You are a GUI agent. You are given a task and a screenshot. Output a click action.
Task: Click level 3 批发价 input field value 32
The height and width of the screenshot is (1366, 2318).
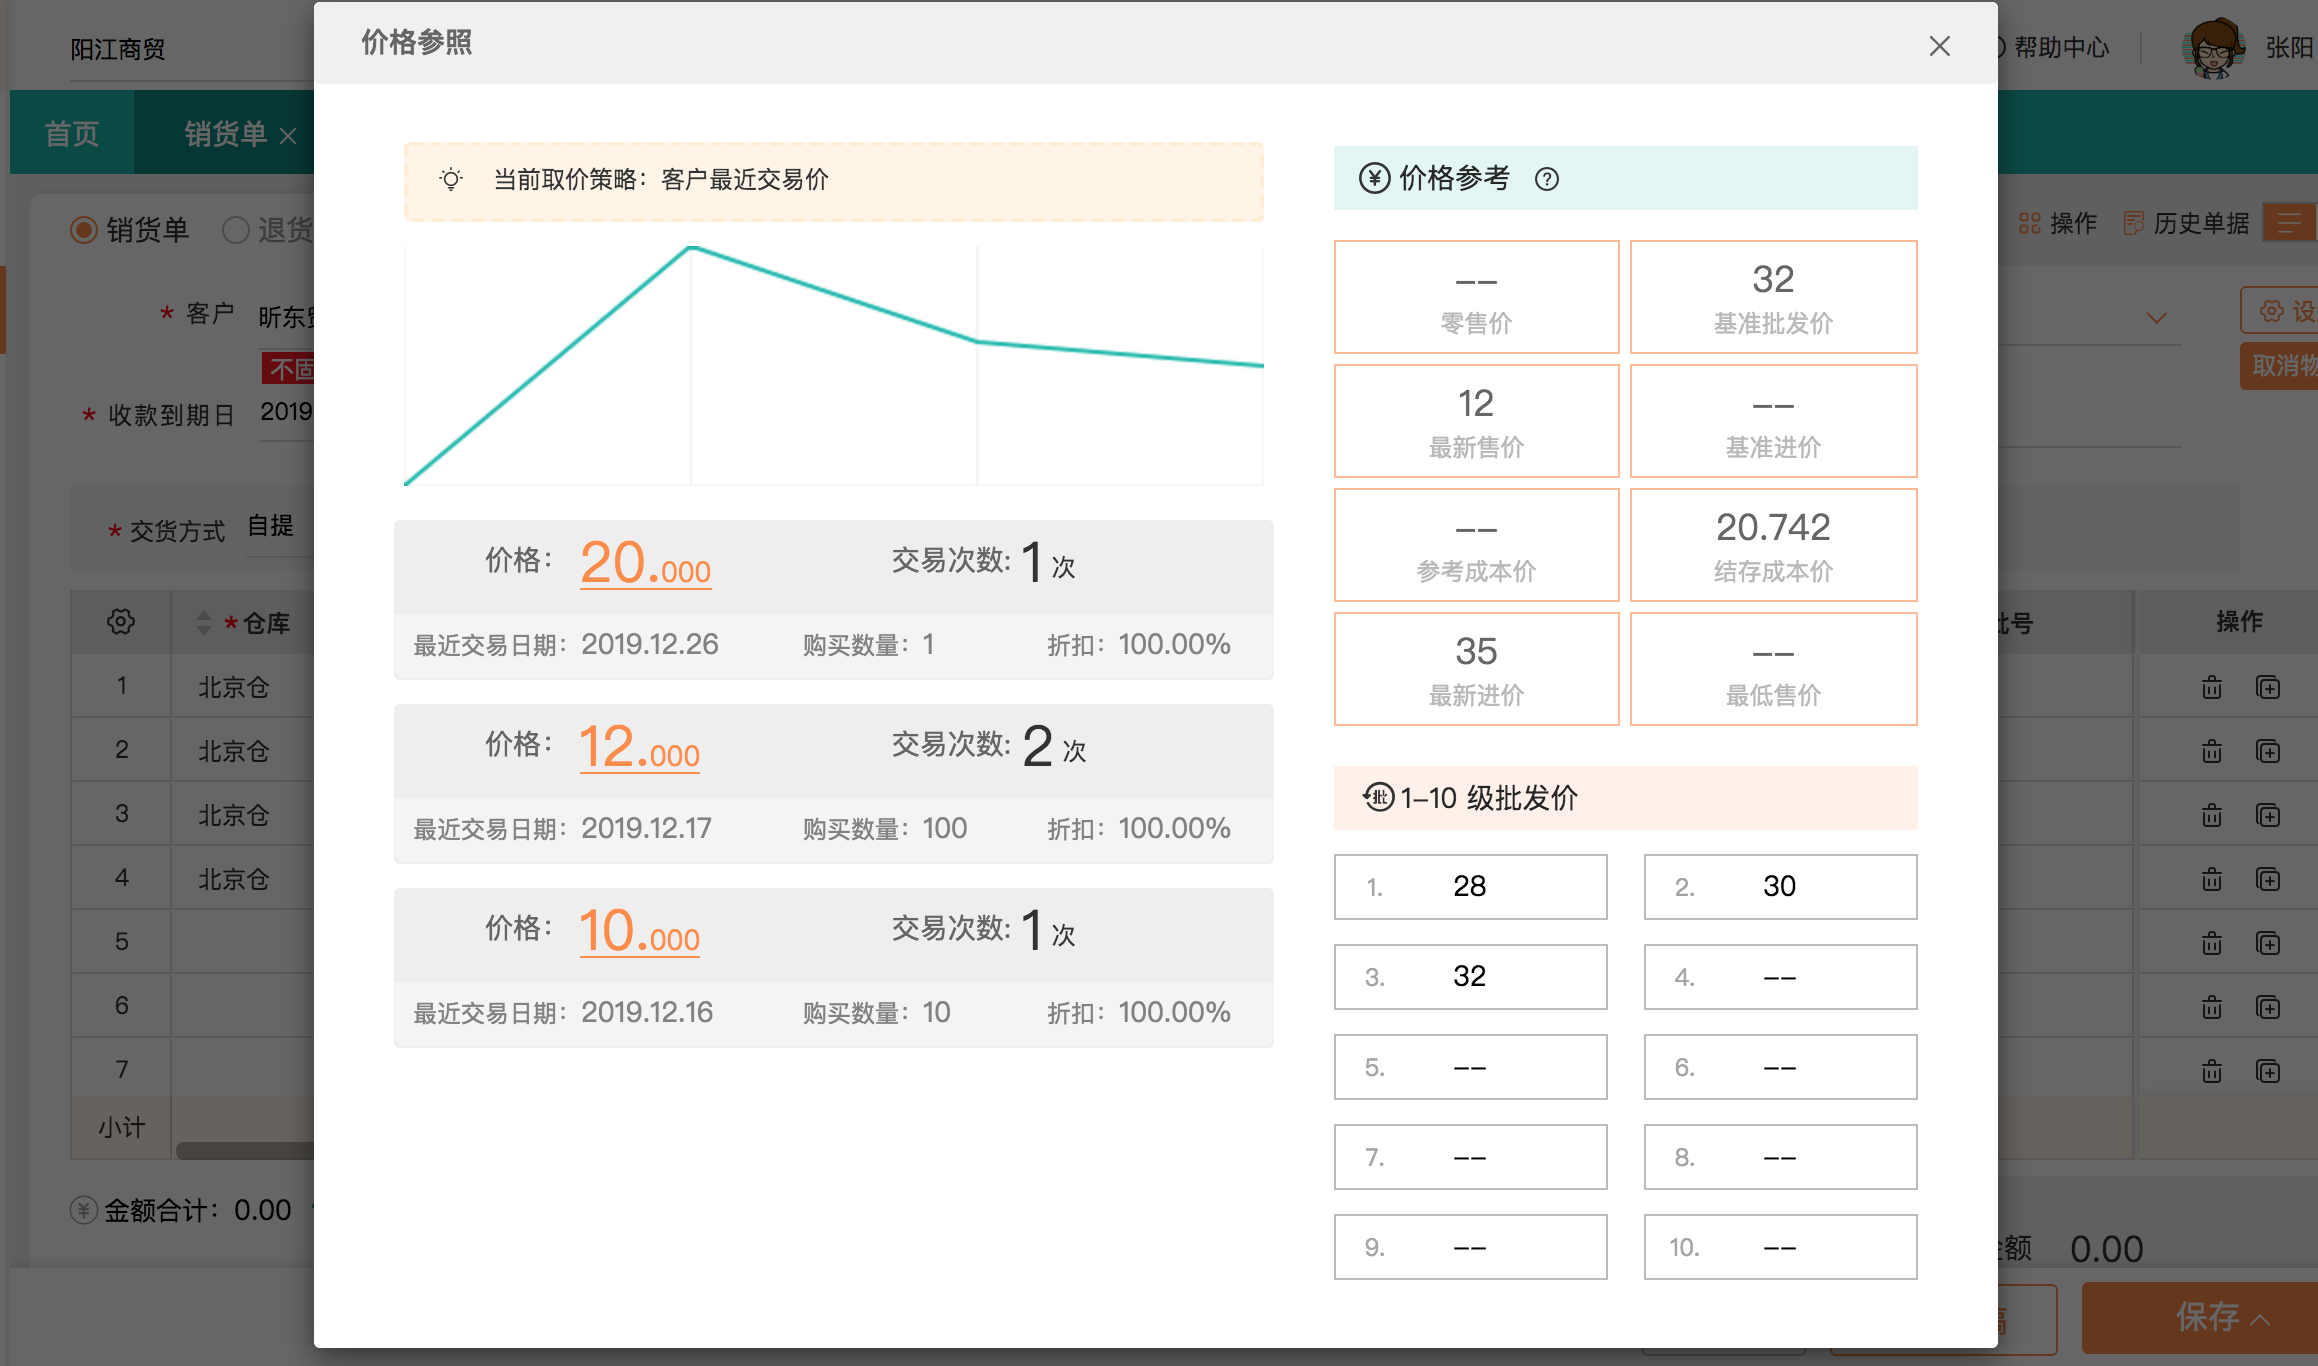pyautogui.click(x=1469, y=976)
